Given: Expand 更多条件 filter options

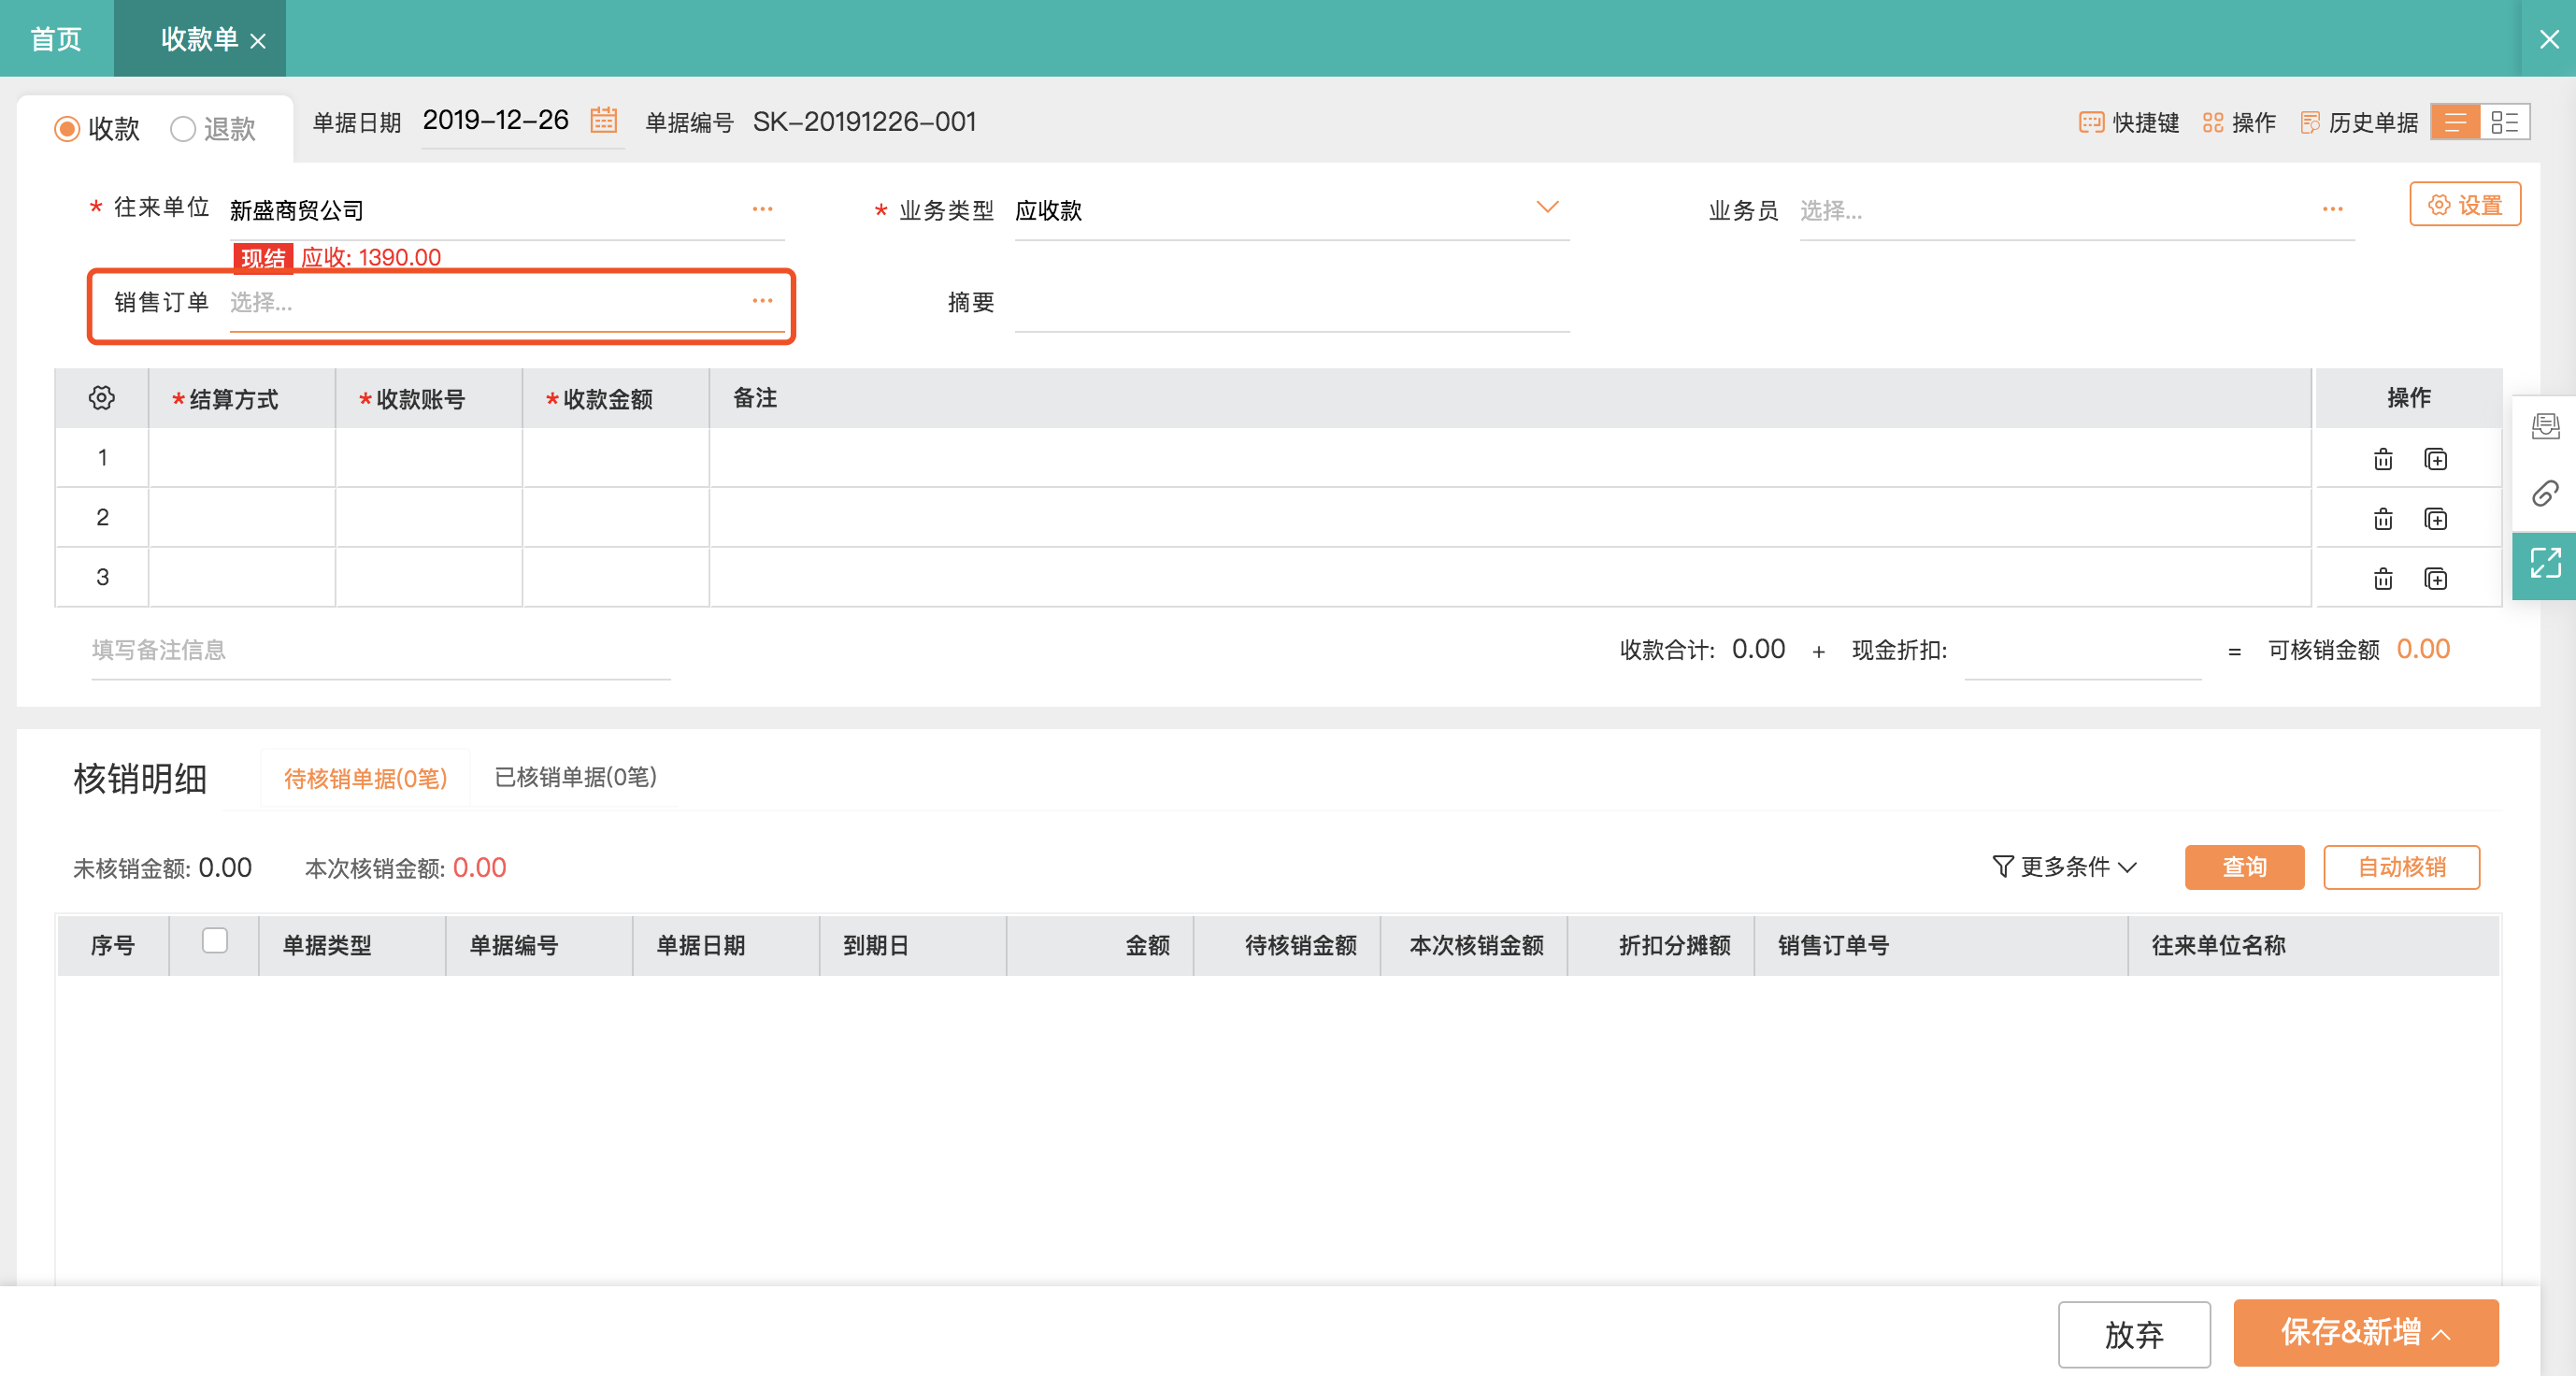Looking at the screenshot, I should tap(2067, 867).
